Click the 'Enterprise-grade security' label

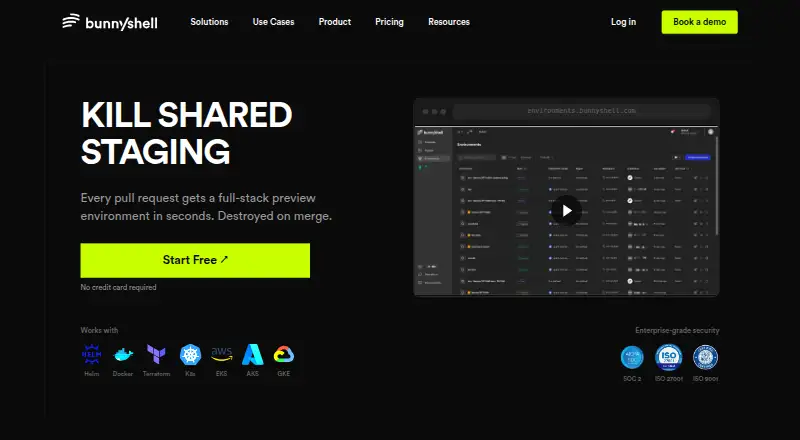(x=677, y=330)
